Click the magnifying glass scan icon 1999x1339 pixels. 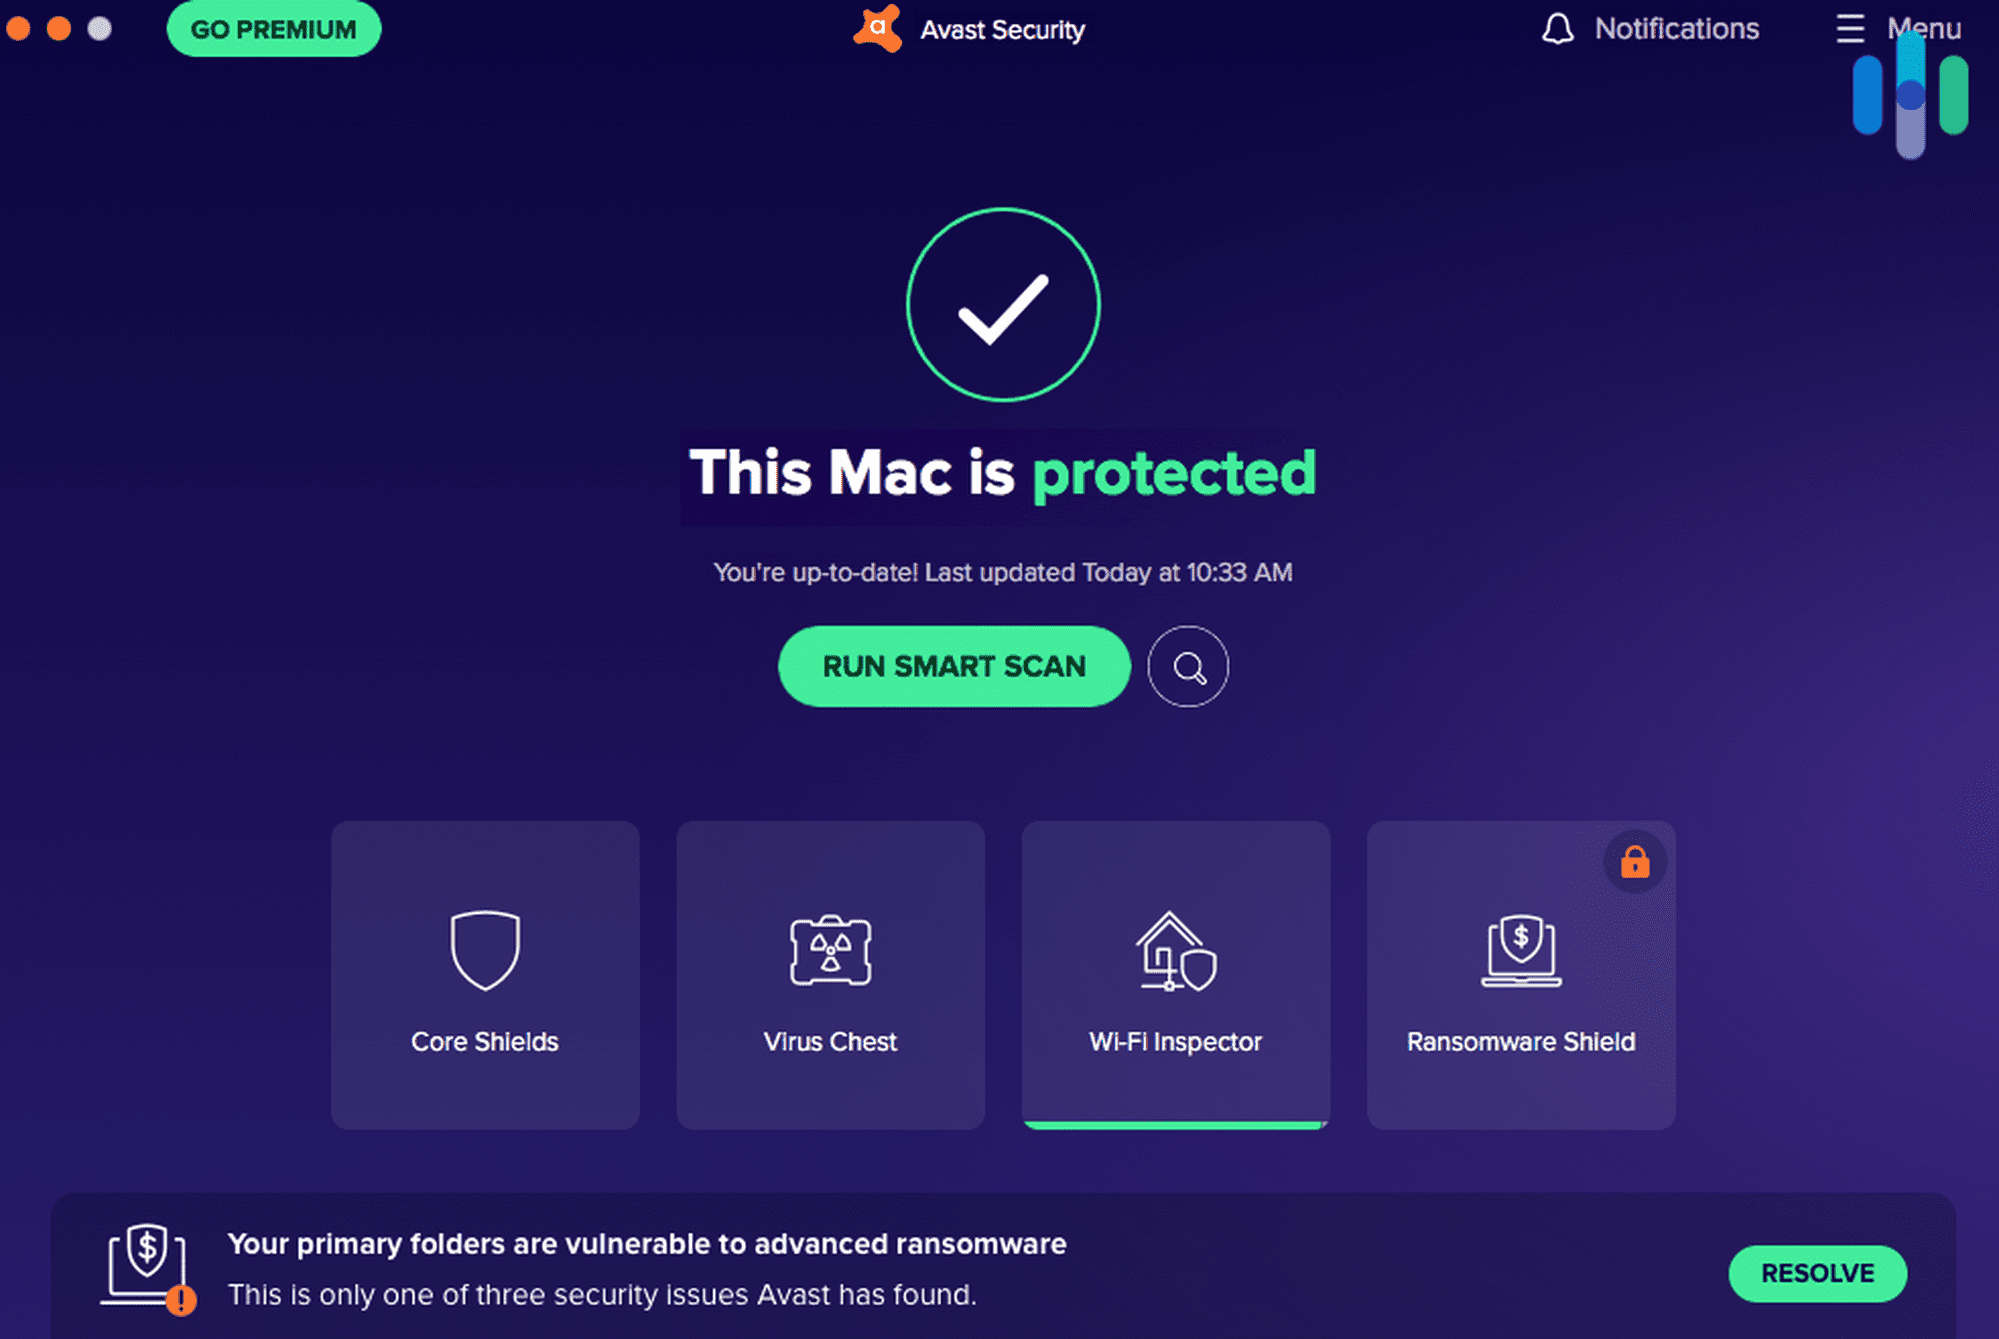[1188, 667]
